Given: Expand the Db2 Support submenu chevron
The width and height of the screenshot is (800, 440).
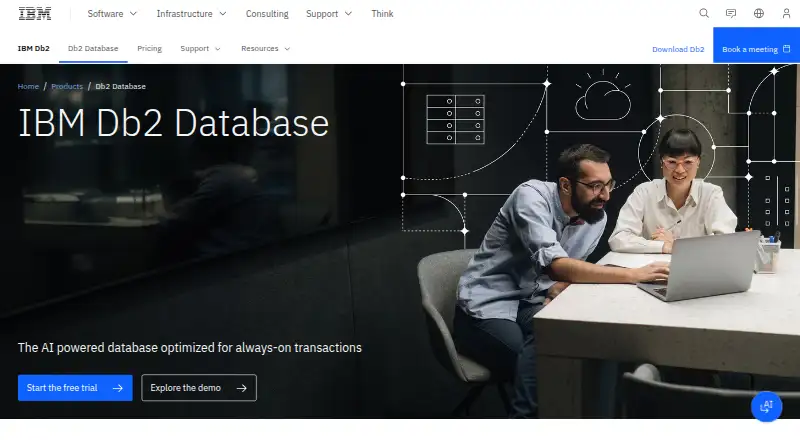Looking at the screenshot, I should tap(218, 49).
